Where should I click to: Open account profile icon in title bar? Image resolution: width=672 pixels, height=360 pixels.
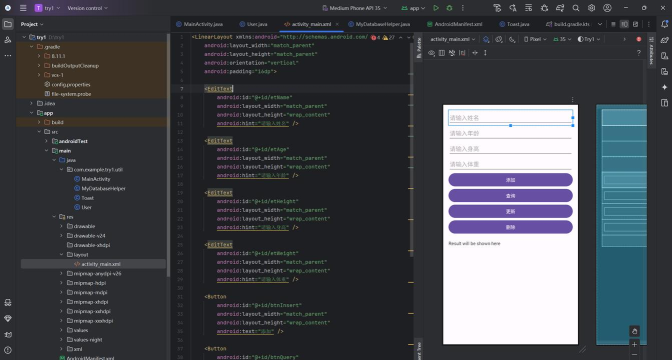(x=607, y=8)
